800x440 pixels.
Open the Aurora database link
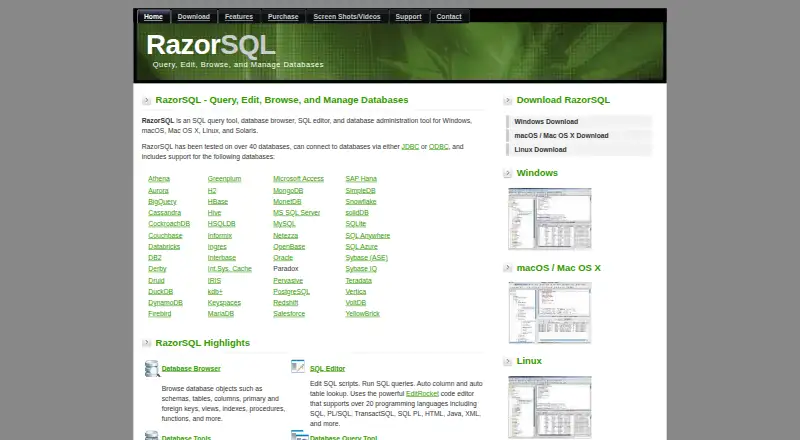point(158,190)
